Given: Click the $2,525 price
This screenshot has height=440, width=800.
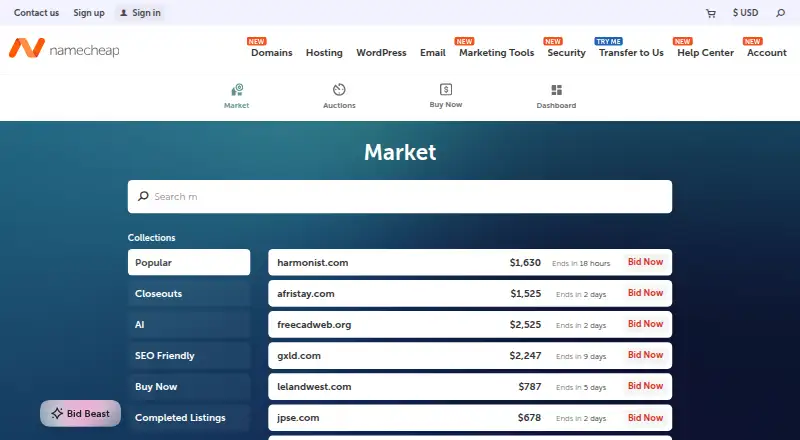Looking at the screenshot, I should click(x=525, y=325).
